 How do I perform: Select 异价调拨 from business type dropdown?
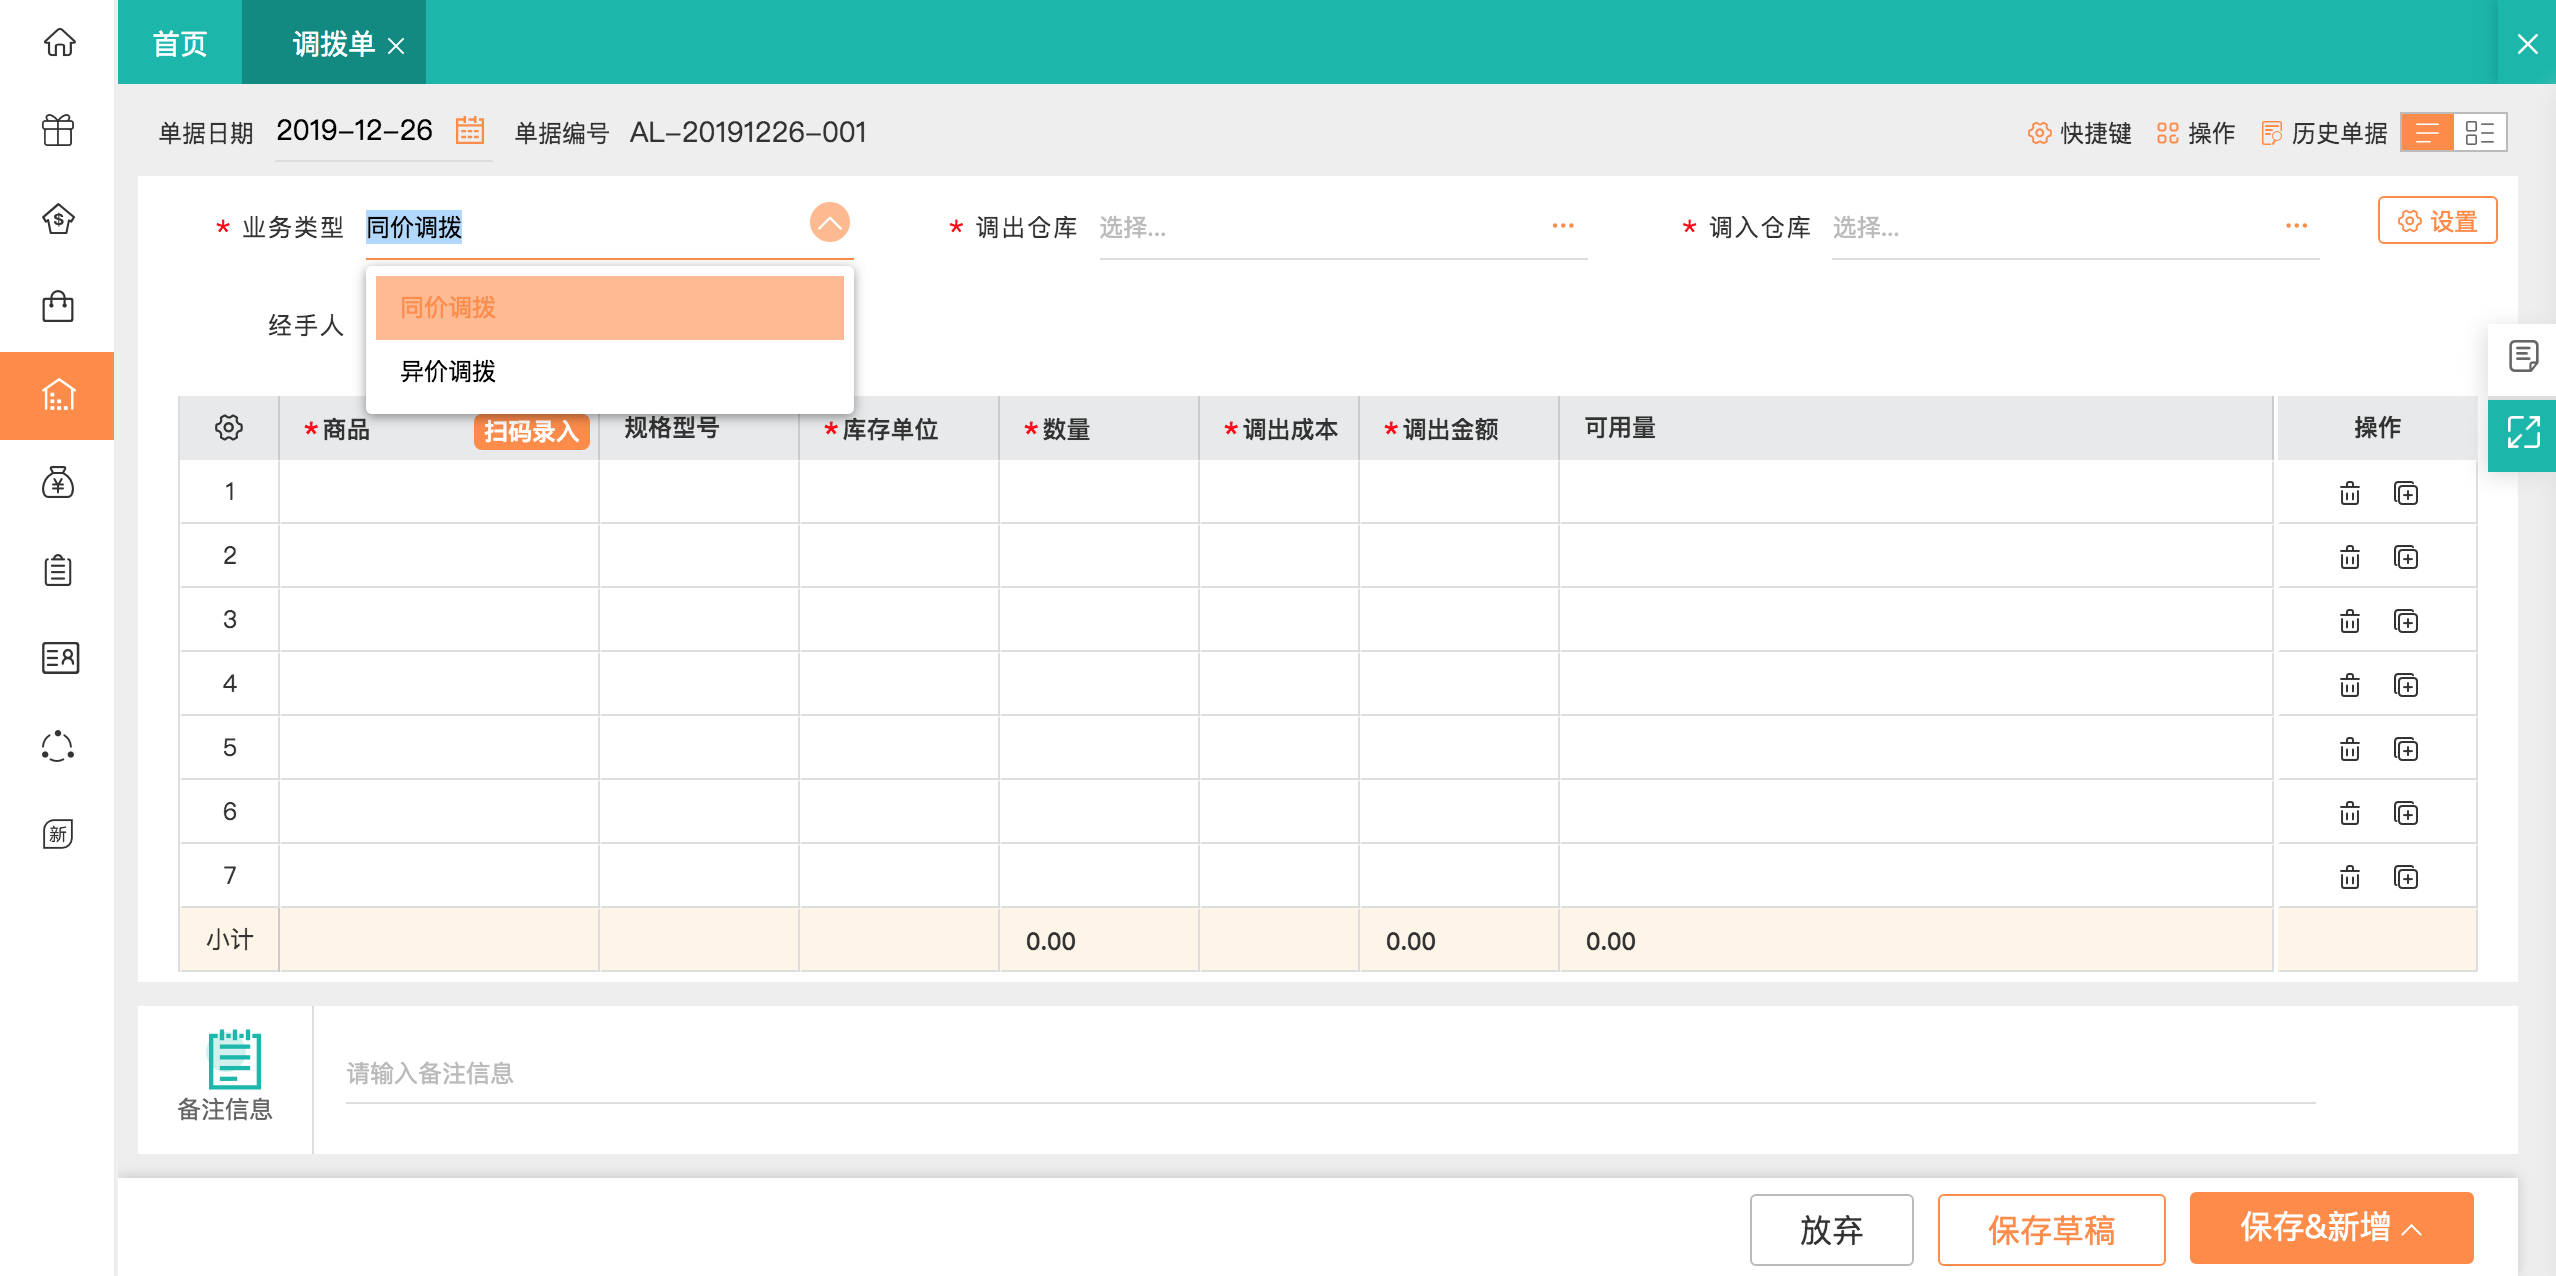[448, 372]
